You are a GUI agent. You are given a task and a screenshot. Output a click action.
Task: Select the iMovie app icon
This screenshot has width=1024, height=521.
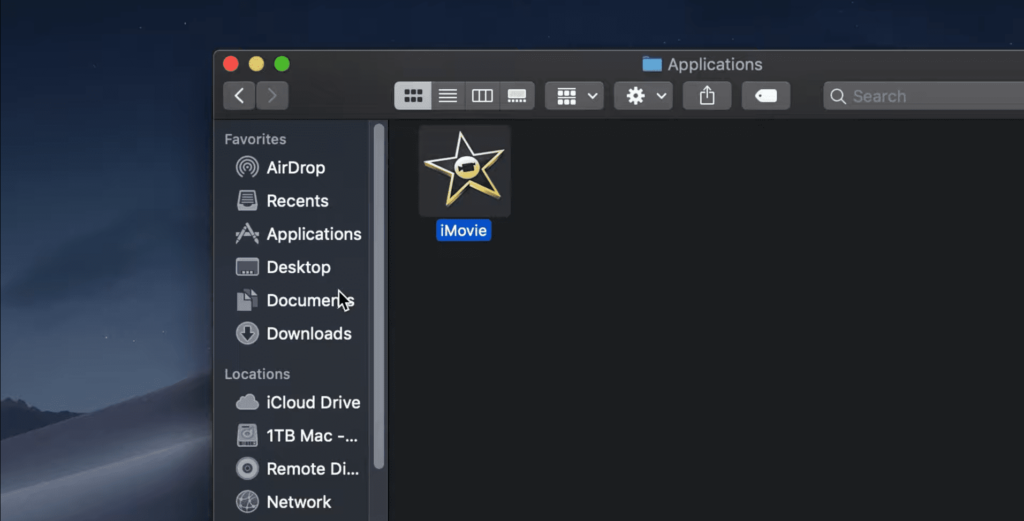click(x=464, y=170)
